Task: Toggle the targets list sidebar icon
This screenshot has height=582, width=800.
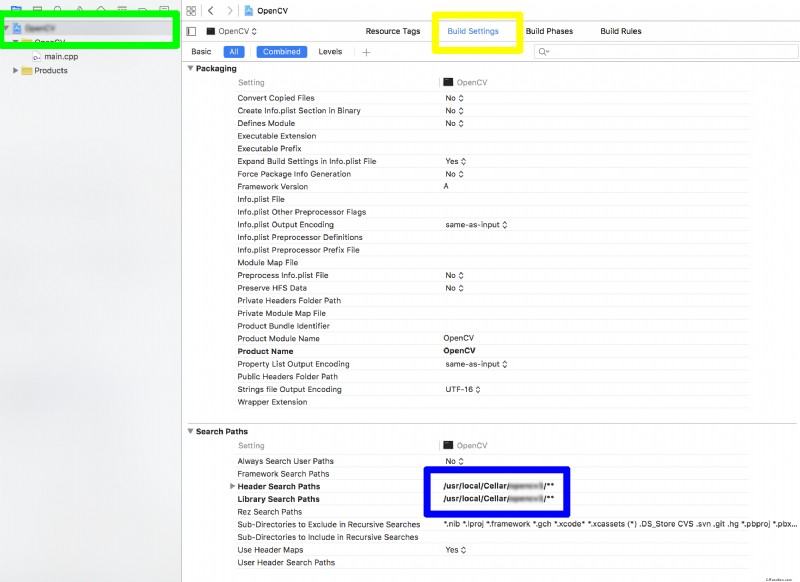Action: coord(192,32)
